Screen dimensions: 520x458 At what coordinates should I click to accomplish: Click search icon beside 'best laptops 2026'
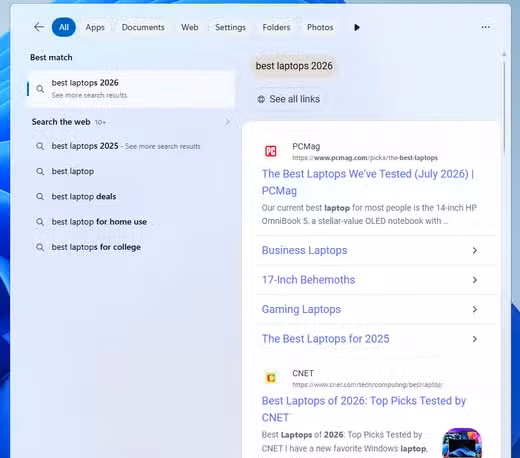tap(40, 89)
